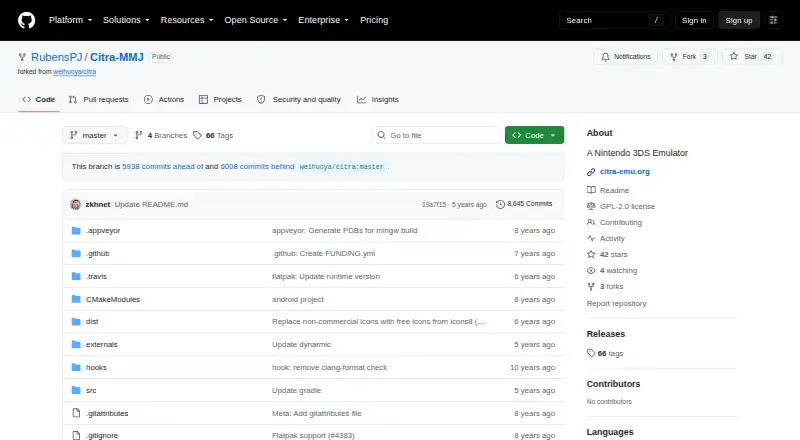The height and width of the screenshot is (440, 800).
Task: Expand the Solutions menu
Action: 126,20
